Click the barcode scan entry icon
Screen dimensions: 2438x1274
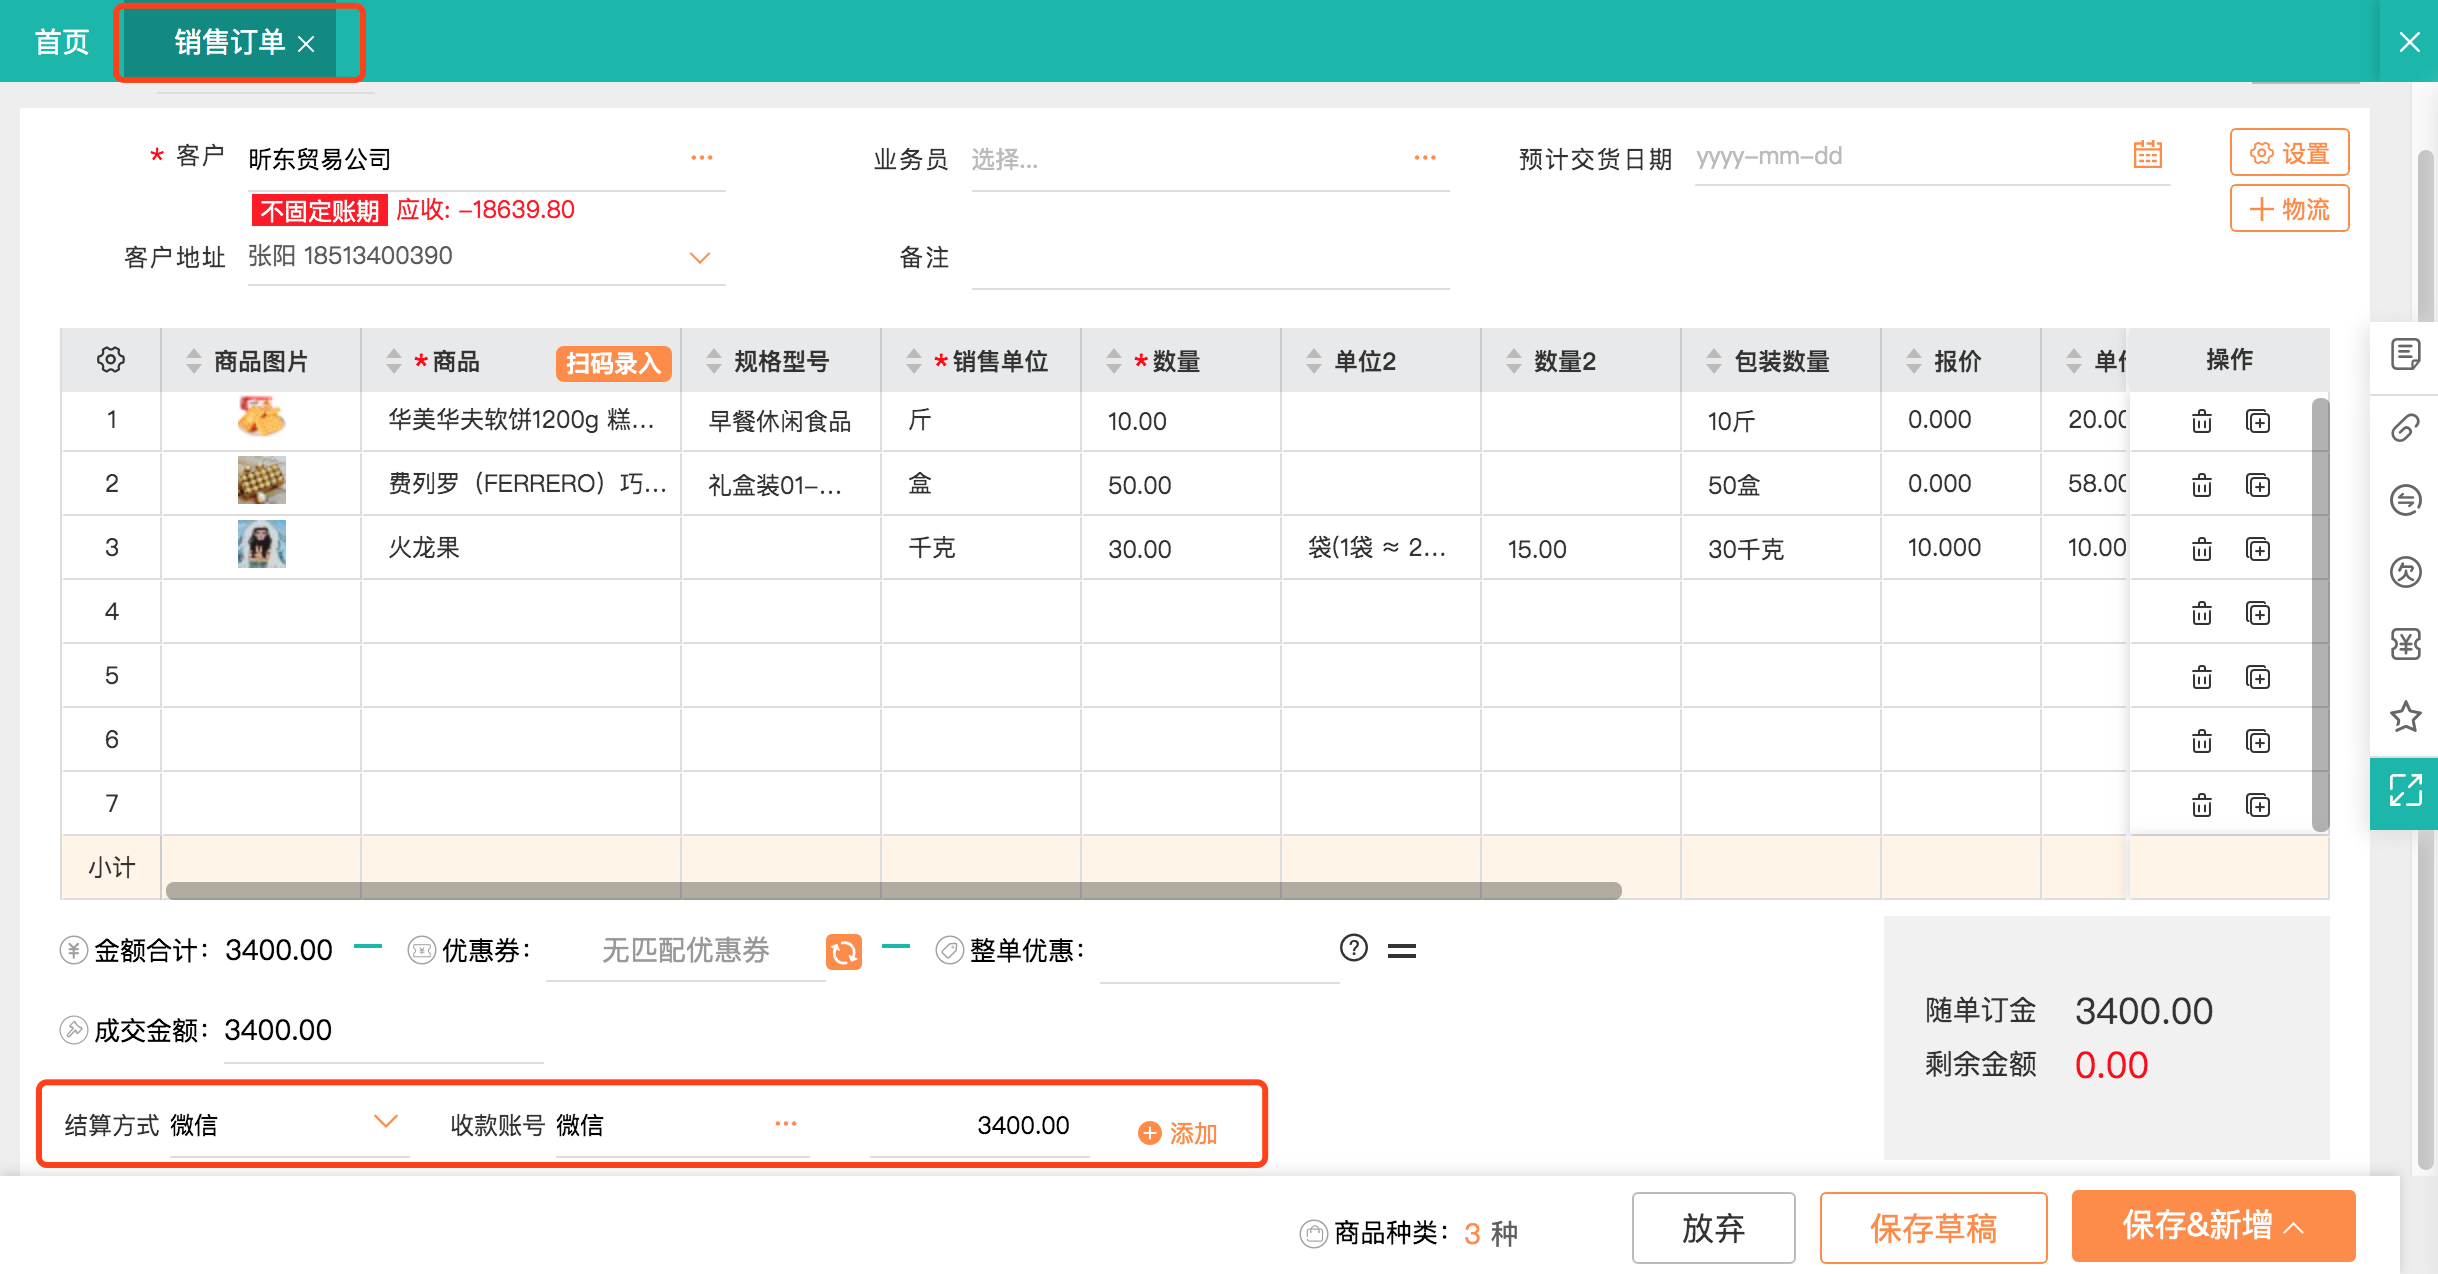coord(614,361)
